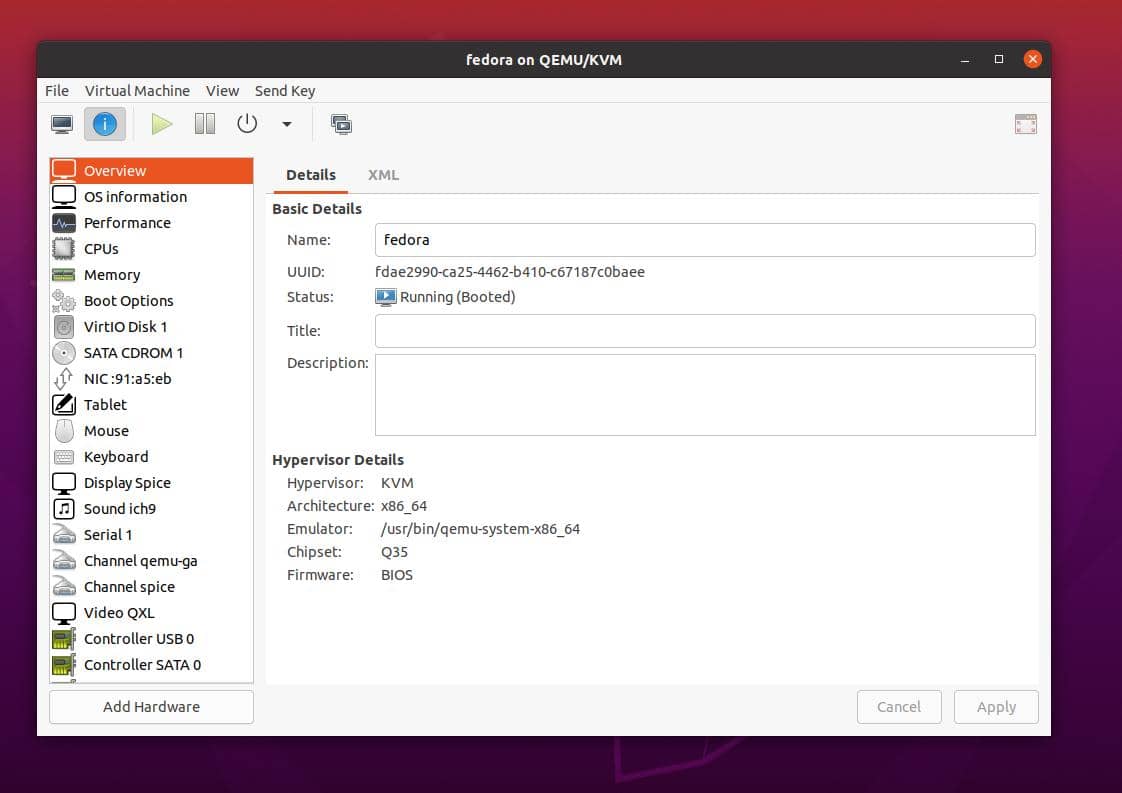1122x793 pixels.
Task: Click the UUID value text
Action: pyautogui.click(x=509, y=272)
